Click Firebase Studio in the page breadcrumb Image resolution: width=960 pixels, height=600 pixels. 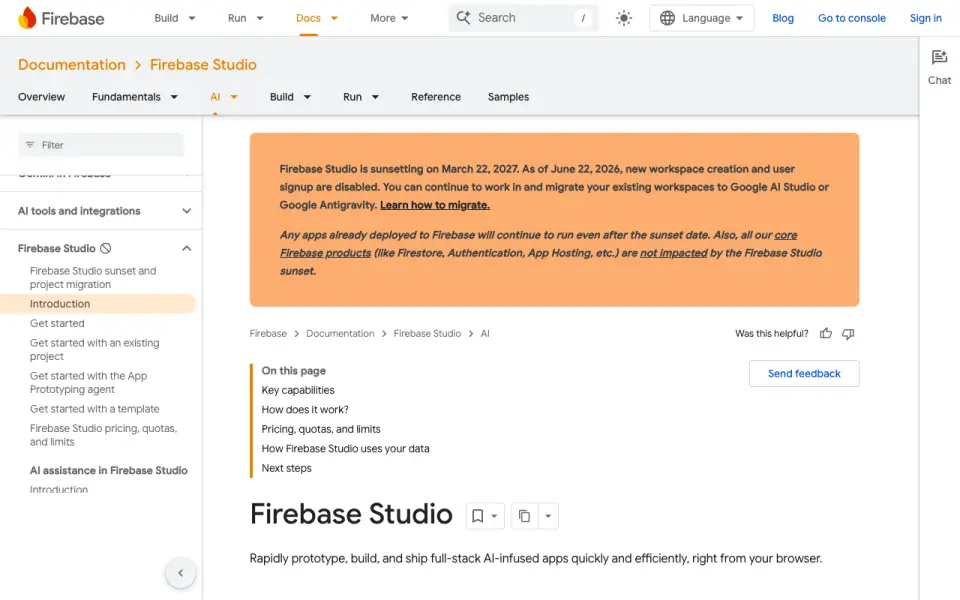tap(427, 334)
